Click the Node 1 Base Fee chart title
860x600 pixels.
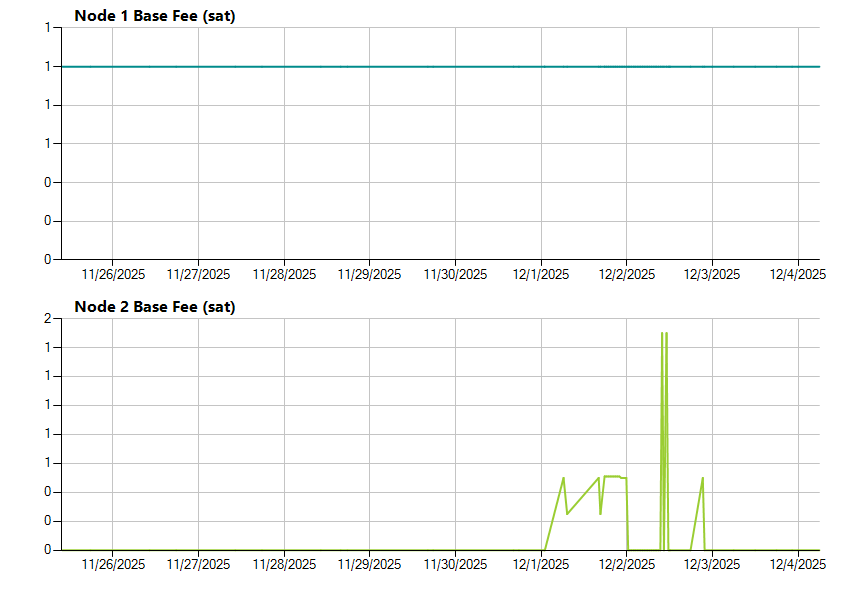(x=155, y=16)
